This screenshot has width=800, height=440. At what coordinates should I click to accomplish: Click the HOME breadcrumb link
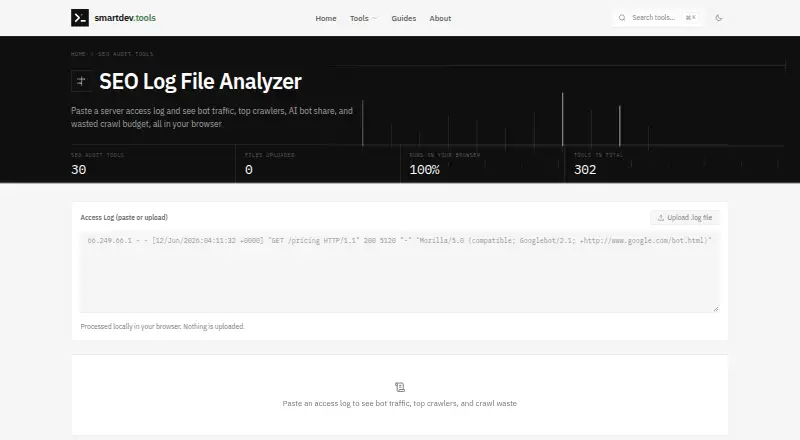[x=78, y=54]
